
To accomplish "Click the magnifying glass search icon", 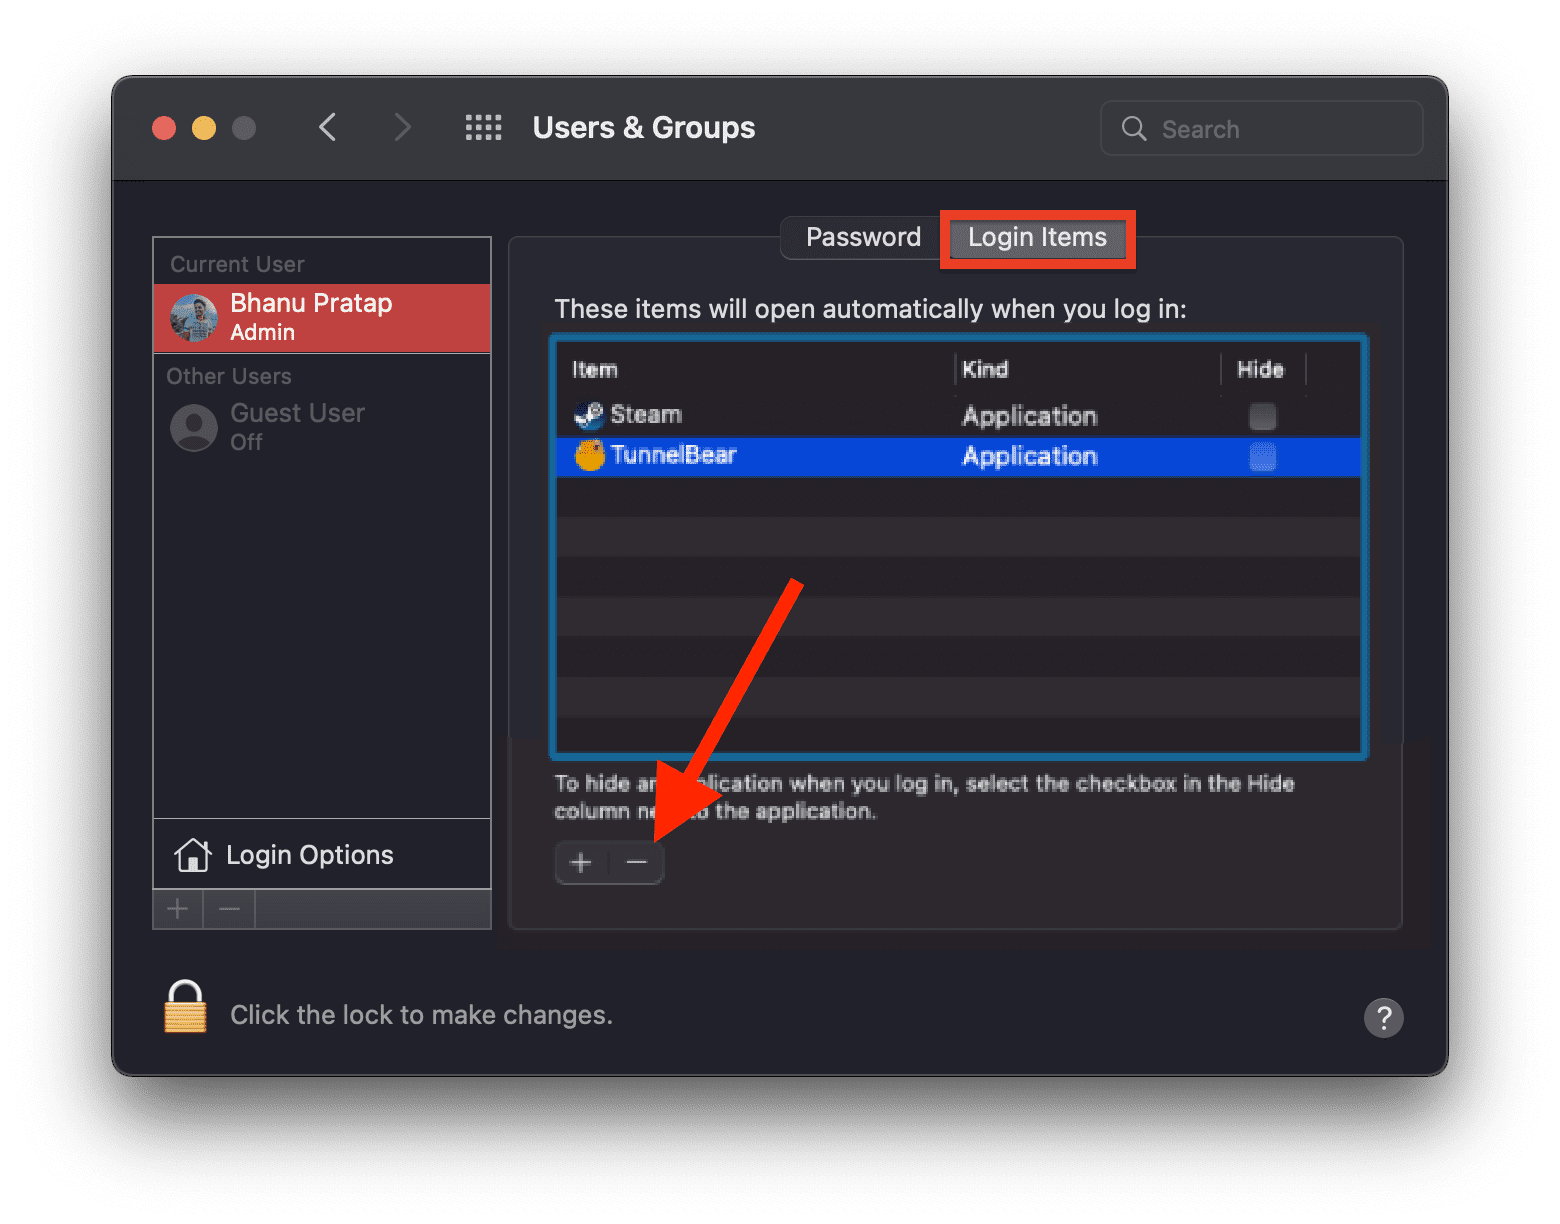I will pyautogui.click(x=1134, y=128).
